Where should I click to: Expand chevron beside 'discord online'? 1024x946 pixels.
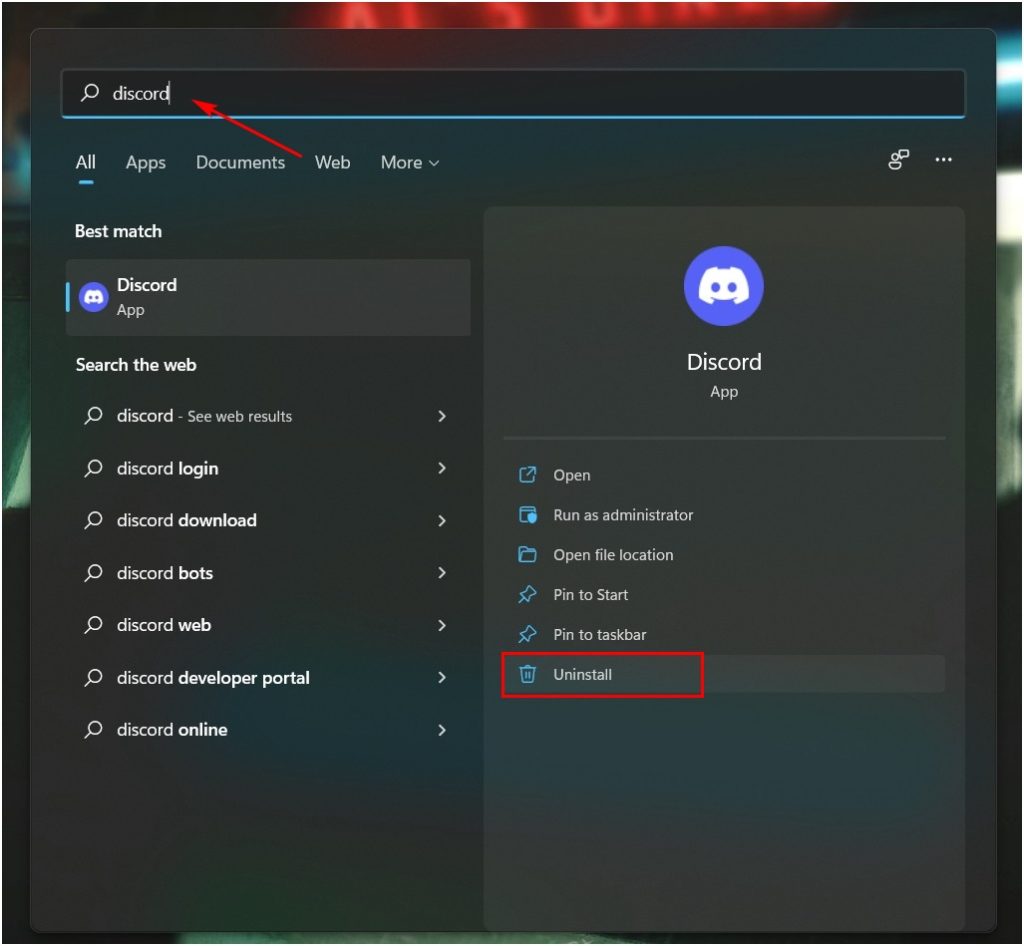pyautogui.click(x=442, y=730)
